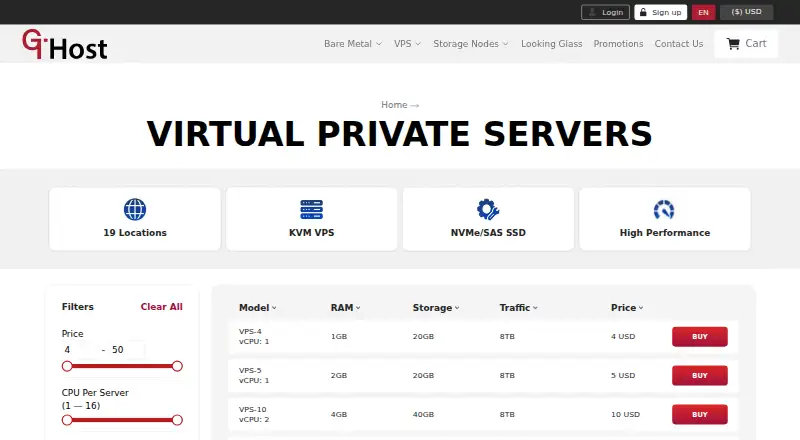Click the VPS-10 model name
The width and height of the screenshot is (800, 440).
(x=253, y=409)
